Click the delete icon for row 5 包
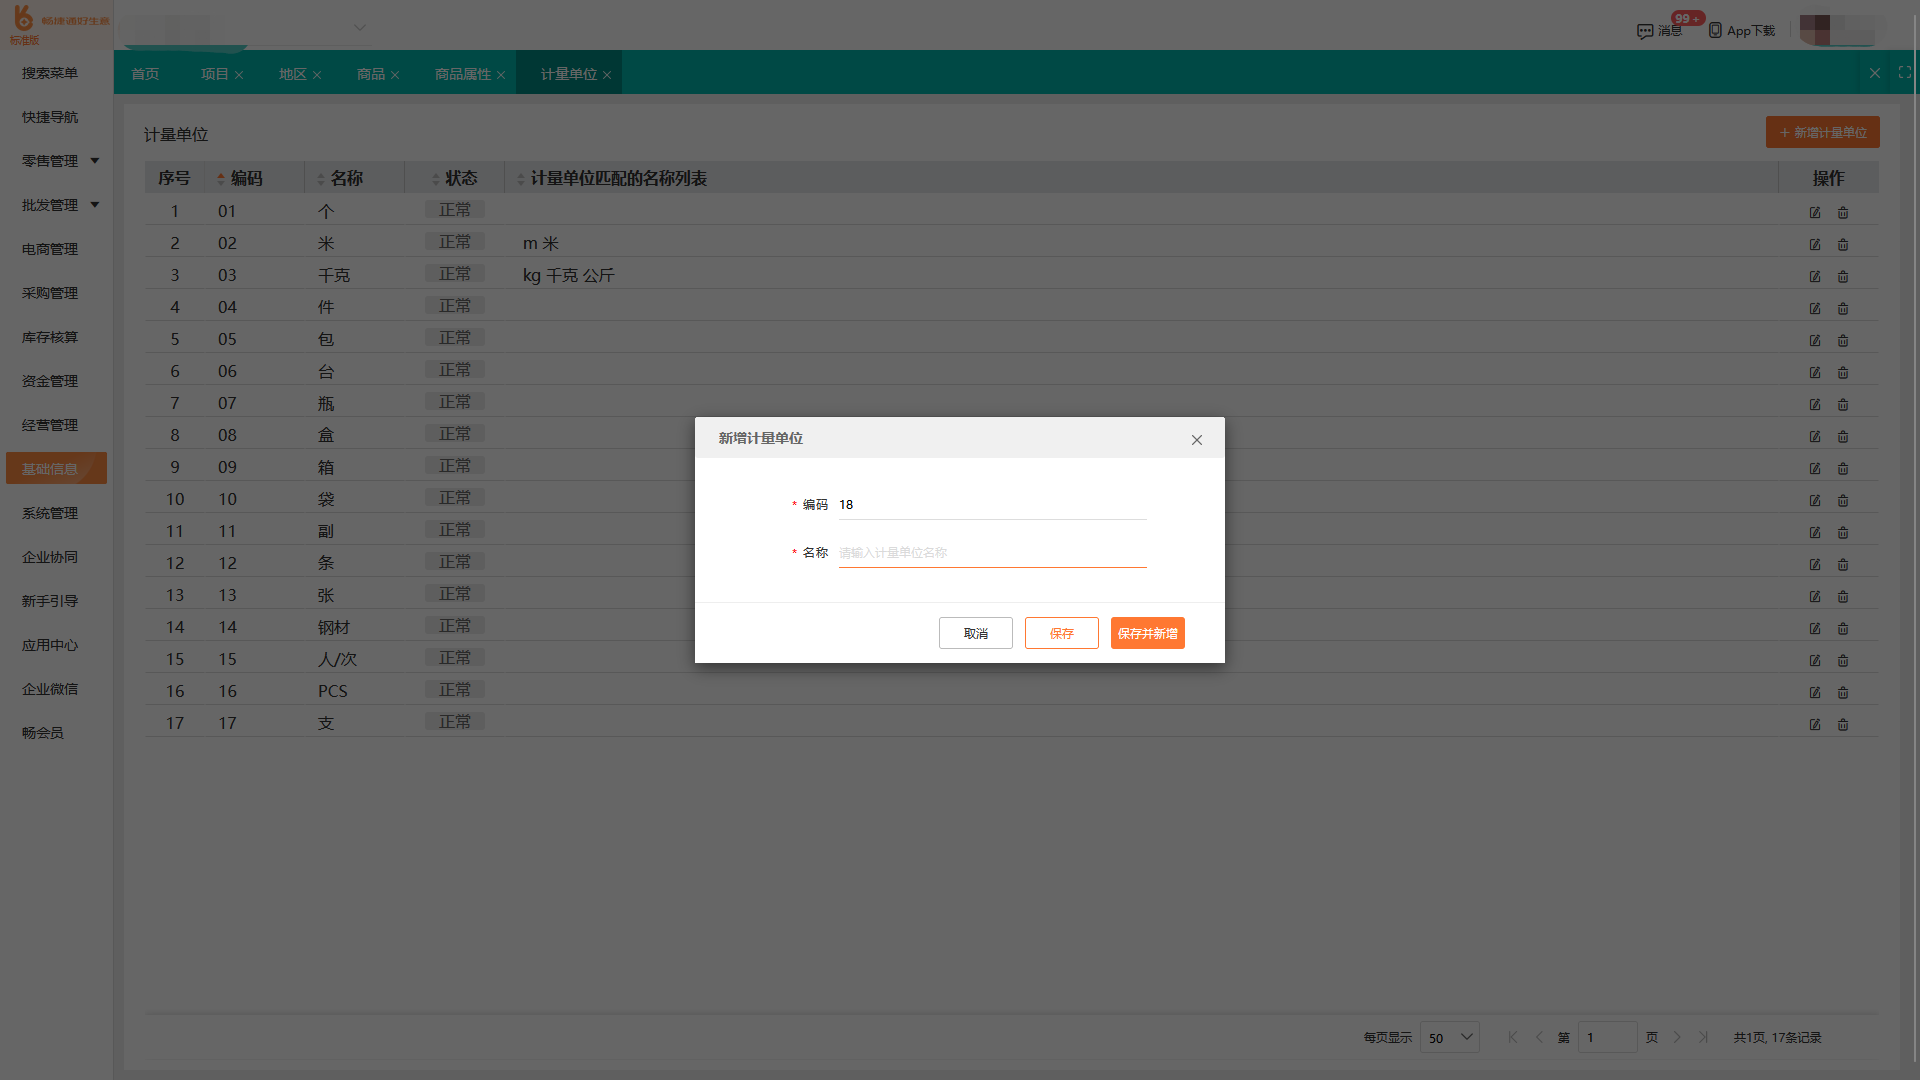1920x1080 pixels. (x=1844, y=339)
